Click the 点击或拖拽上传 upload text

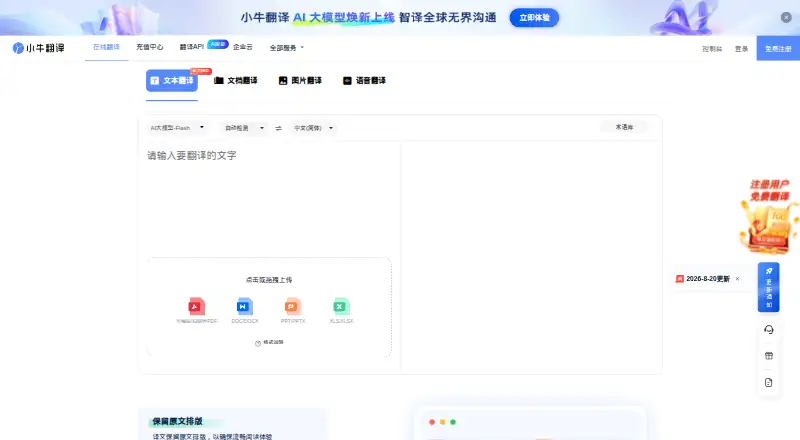(269, 280)
